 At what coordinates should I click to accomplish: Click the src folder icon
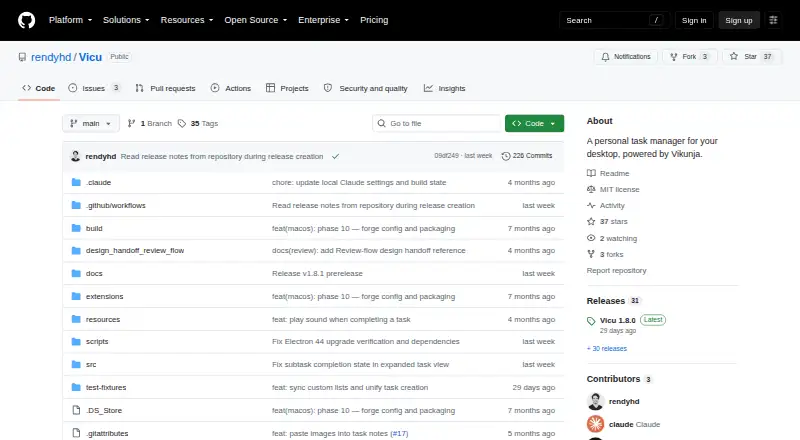pos(76,364)
